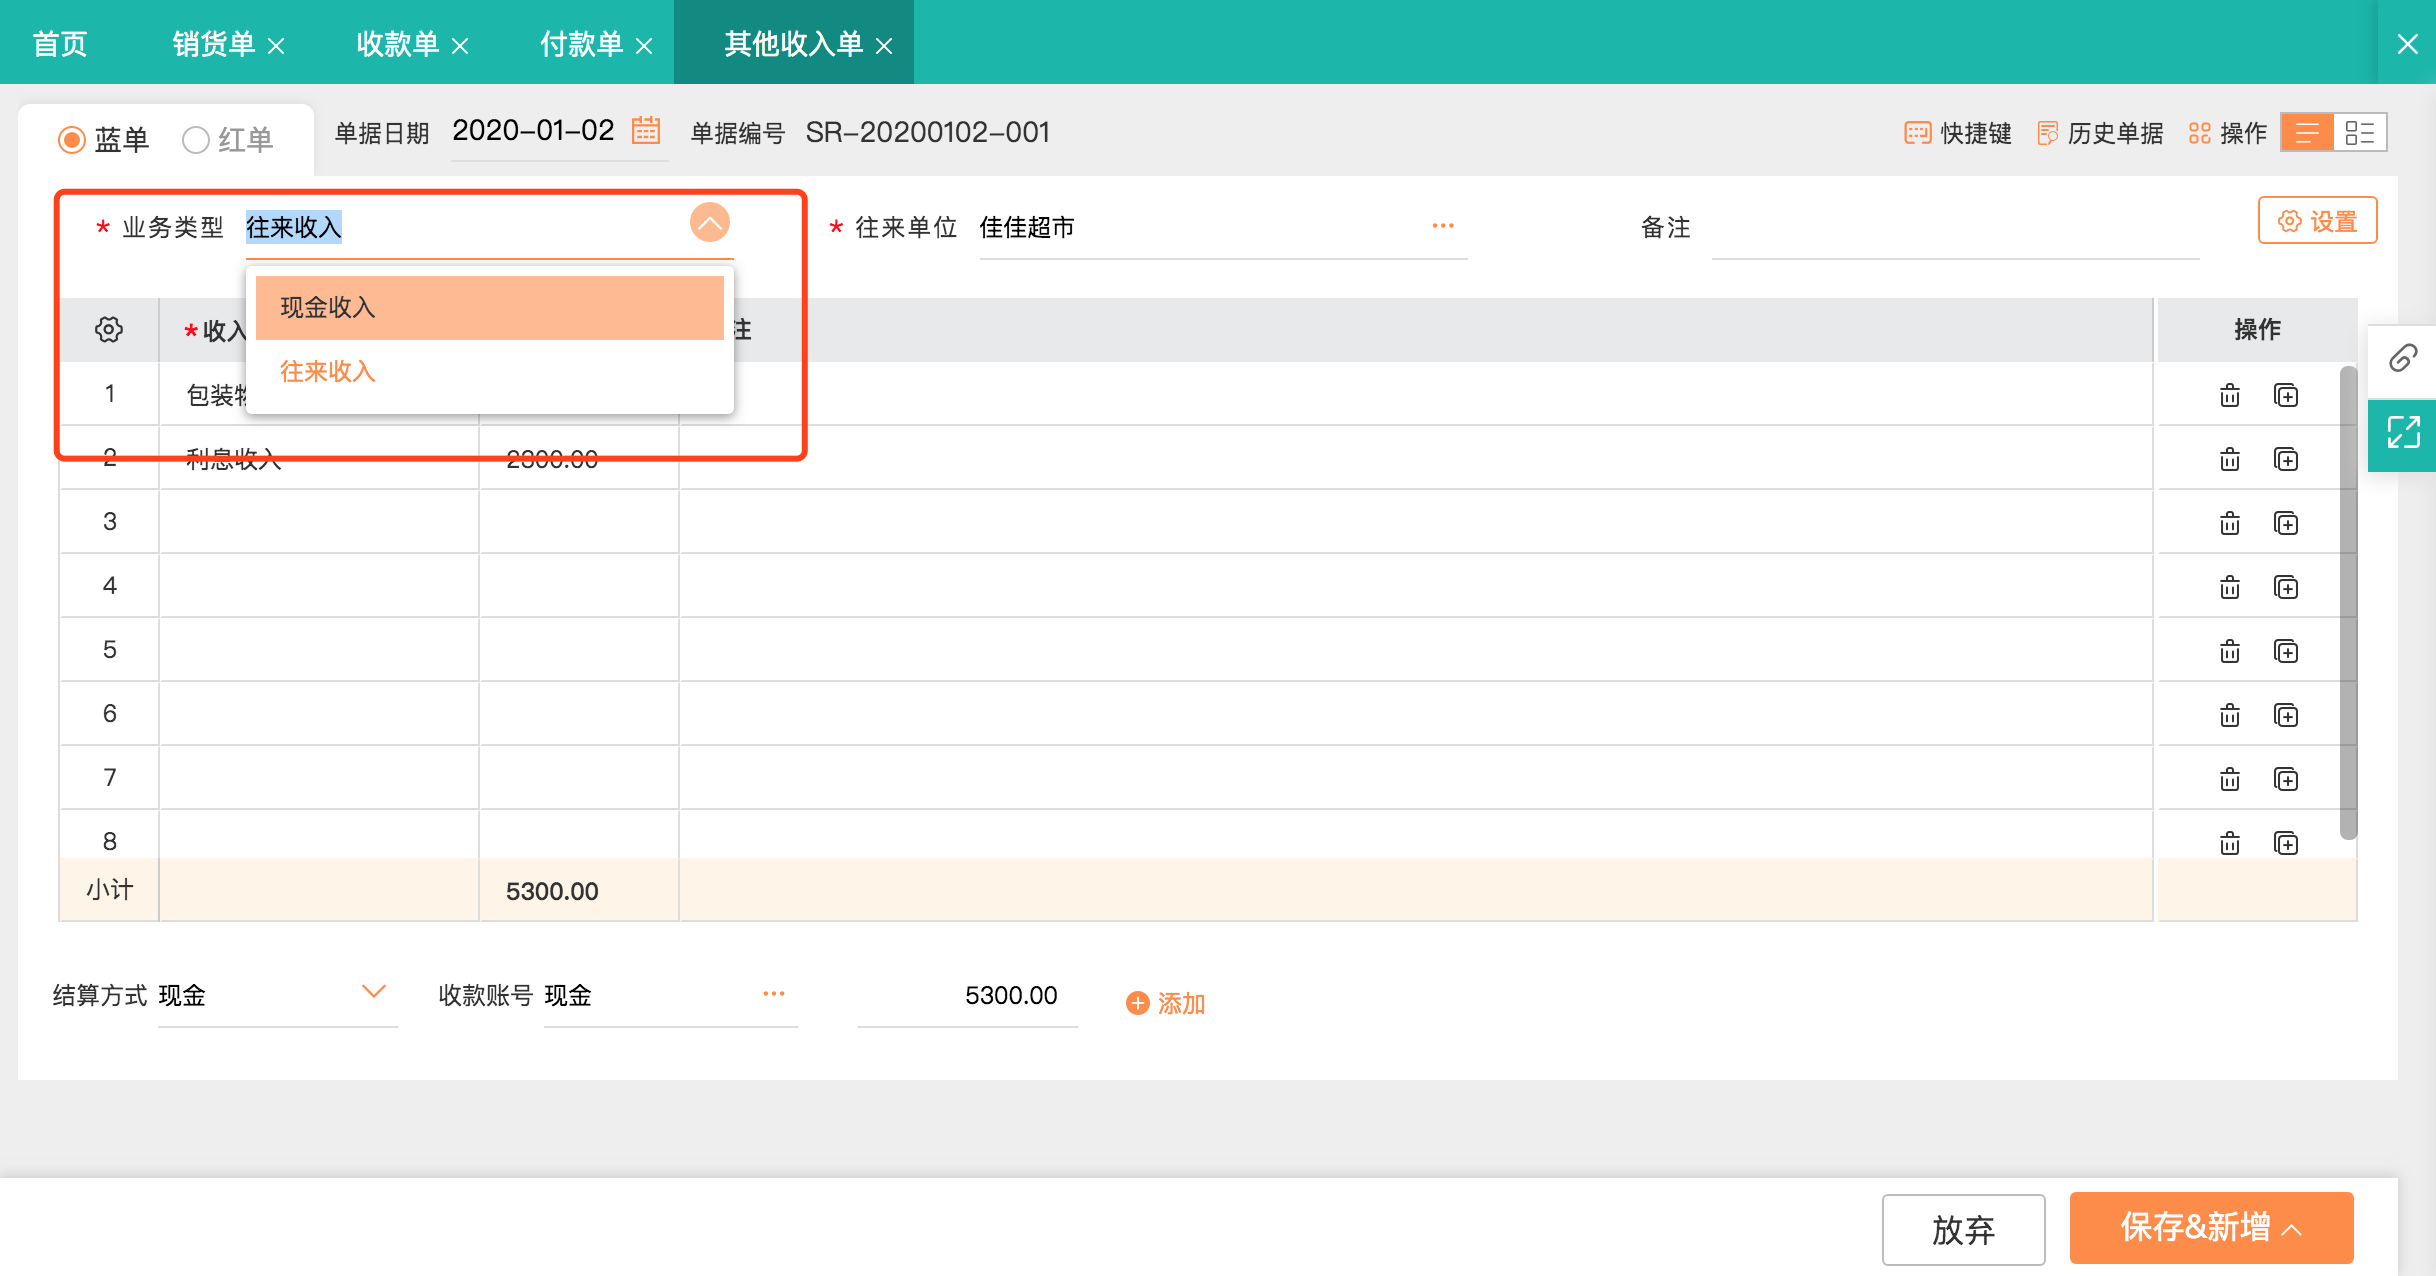Expand the 业务类型 dropdown menu
Viewport: 2436px width, 1276px height.
707,224
